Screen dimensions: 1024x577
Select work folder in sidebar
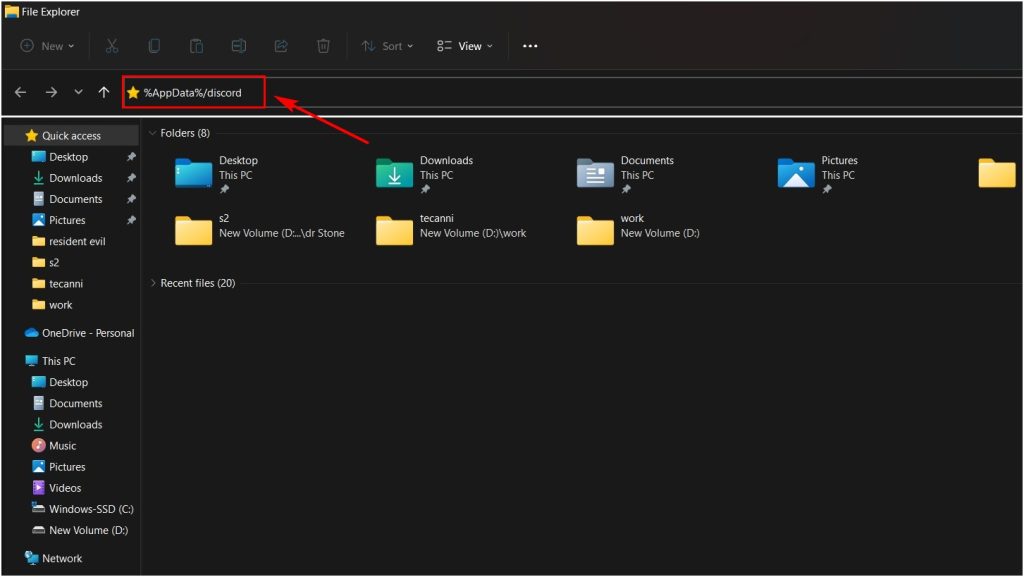coord(61,305)
